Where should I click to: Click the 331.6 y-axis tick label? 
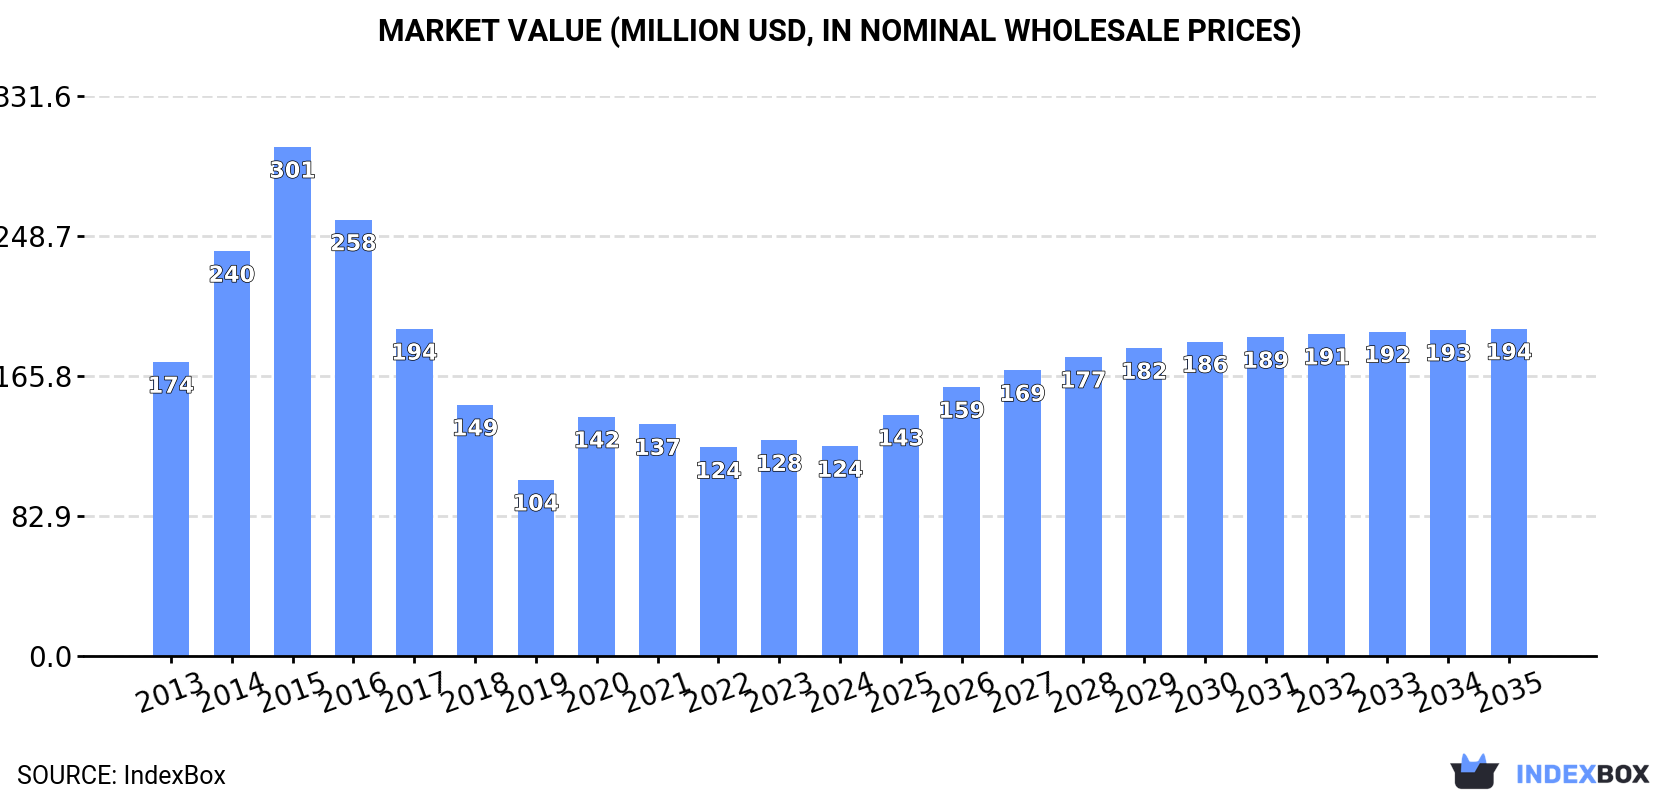click(x=35, y=97)
